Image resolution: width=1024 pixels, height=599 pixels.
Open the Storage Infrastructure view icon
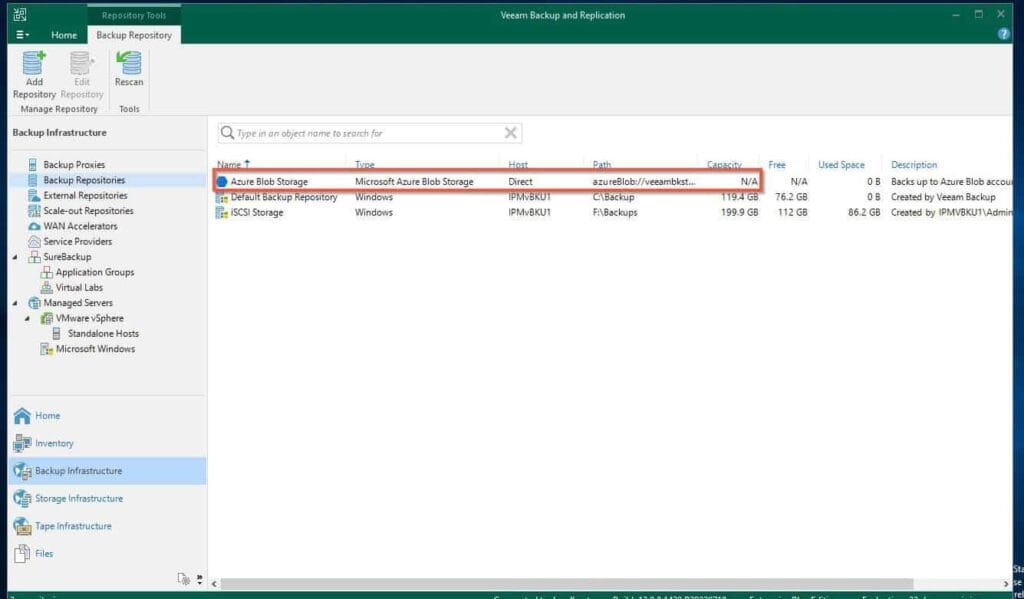pyautogui.click(x=22, y=498)
